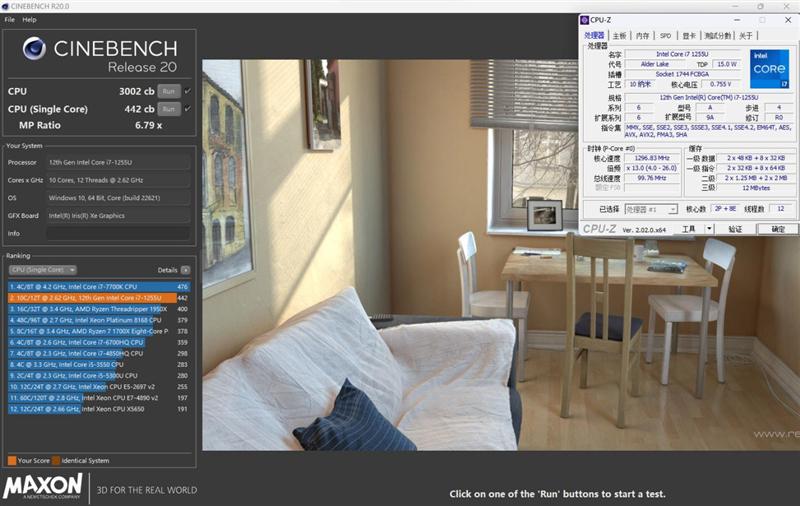Run the multi-core CPU test
The image size is (800, 506).
point(167,91)
